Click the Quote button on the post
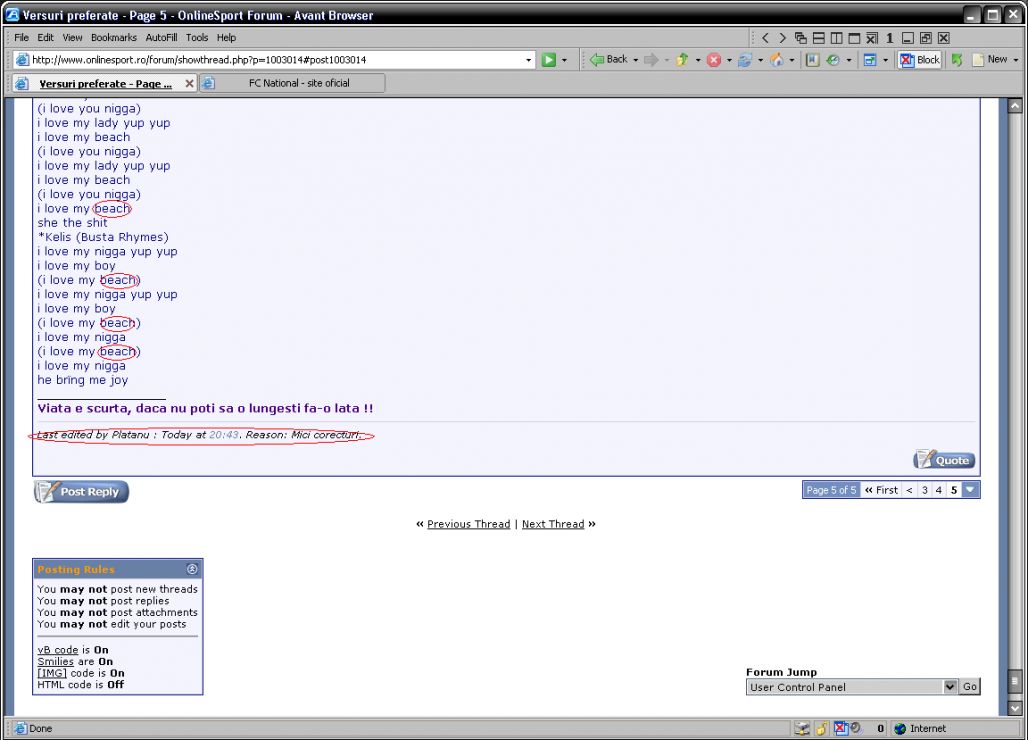This screenshot has height=740, width=1028. [943, 460]
